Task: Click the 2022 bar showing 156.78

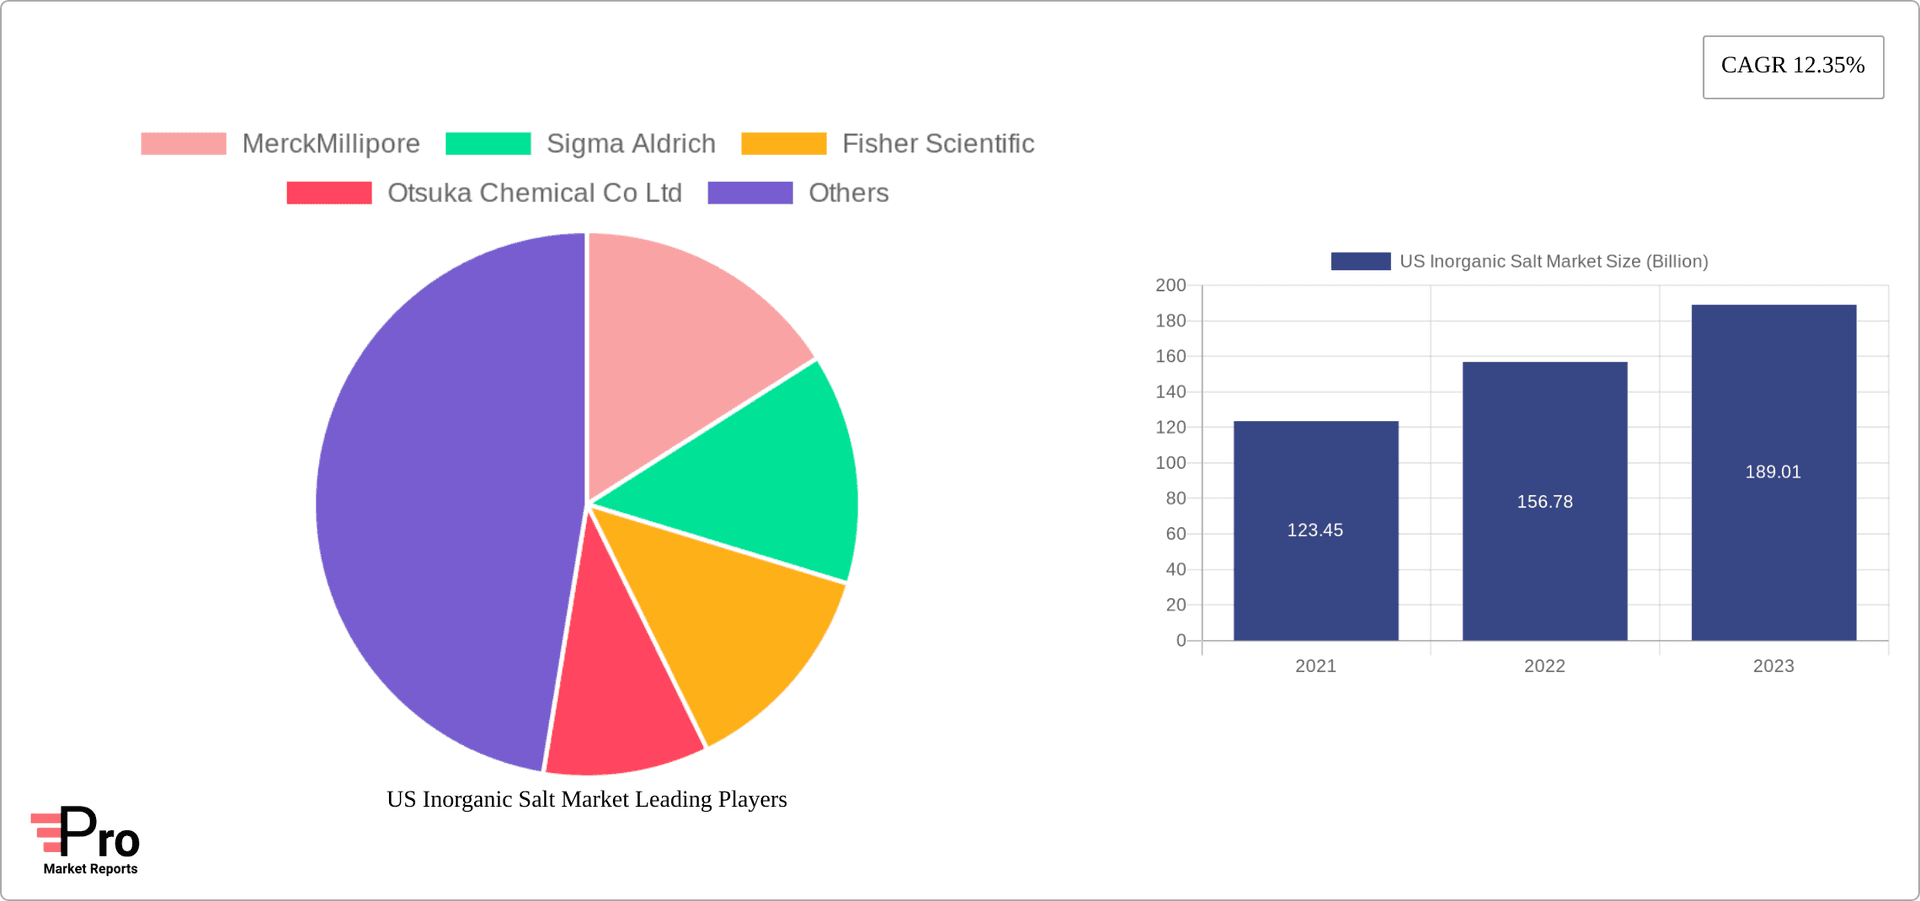Action: (x=1545, y=500)
